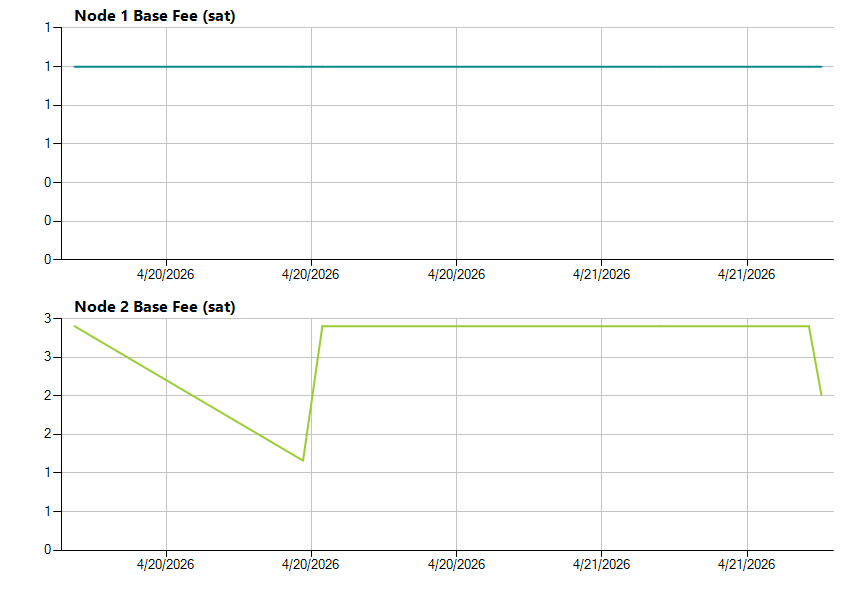Select the left end of Node 1 teal line

[75, 67]
